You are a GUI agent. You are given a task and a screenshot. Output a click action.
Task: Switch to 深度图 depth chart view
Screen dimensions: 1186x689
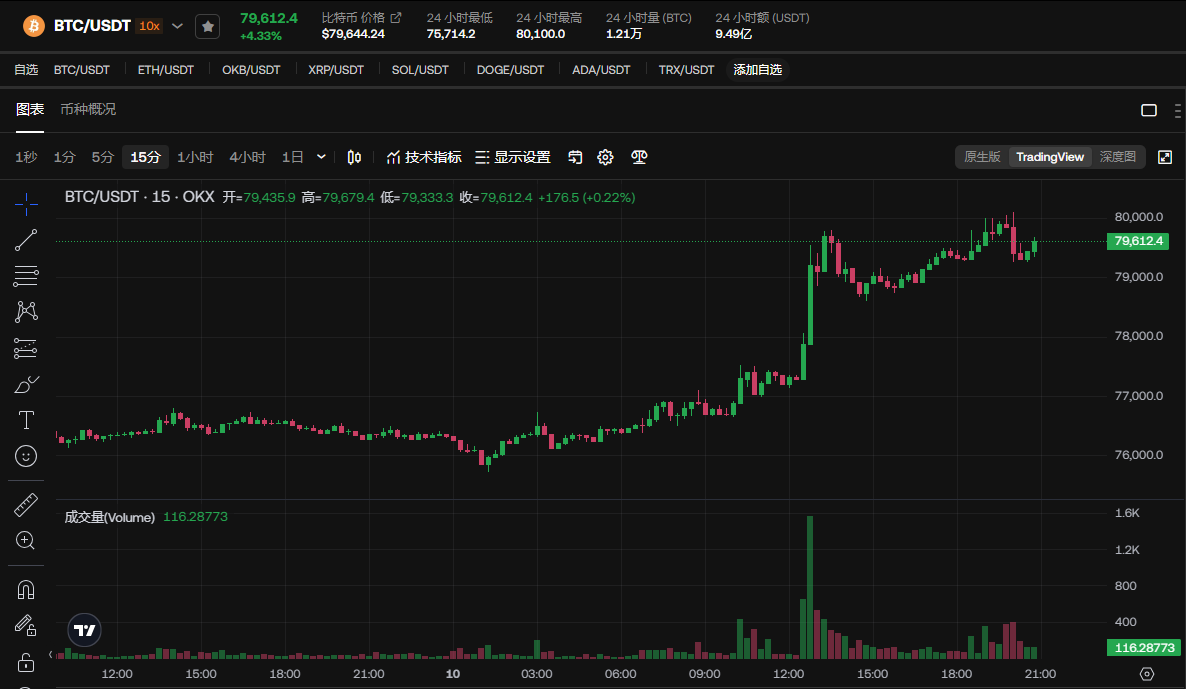(x=1117, y=157)
